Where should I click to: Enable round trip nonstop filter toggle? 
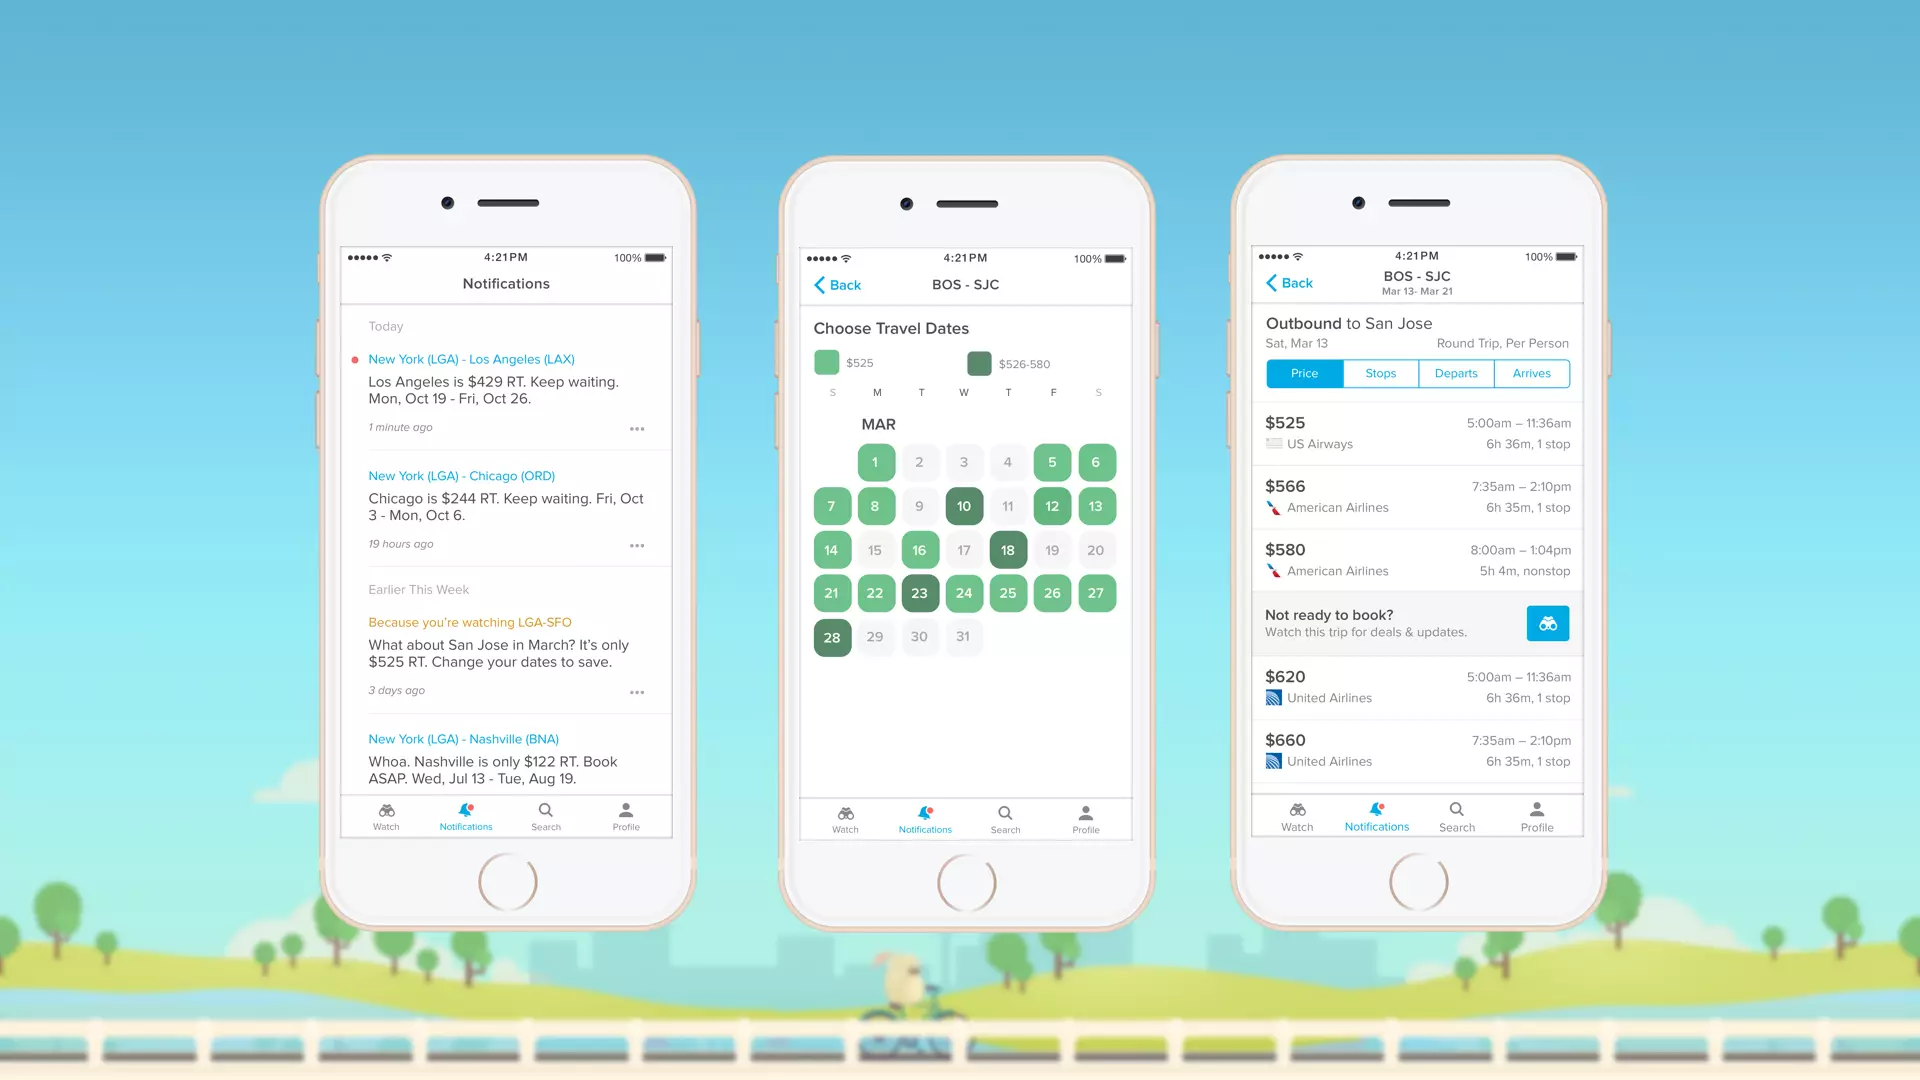click(x=1381, y=373)
